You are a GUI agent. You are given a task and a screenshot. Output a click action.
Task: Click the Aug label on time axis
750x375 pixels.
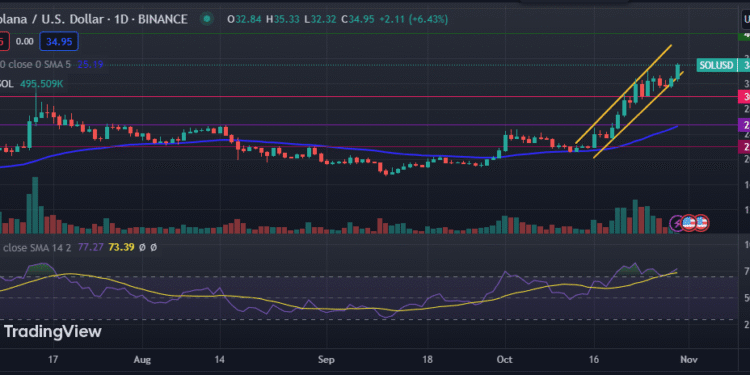point(142,359)
